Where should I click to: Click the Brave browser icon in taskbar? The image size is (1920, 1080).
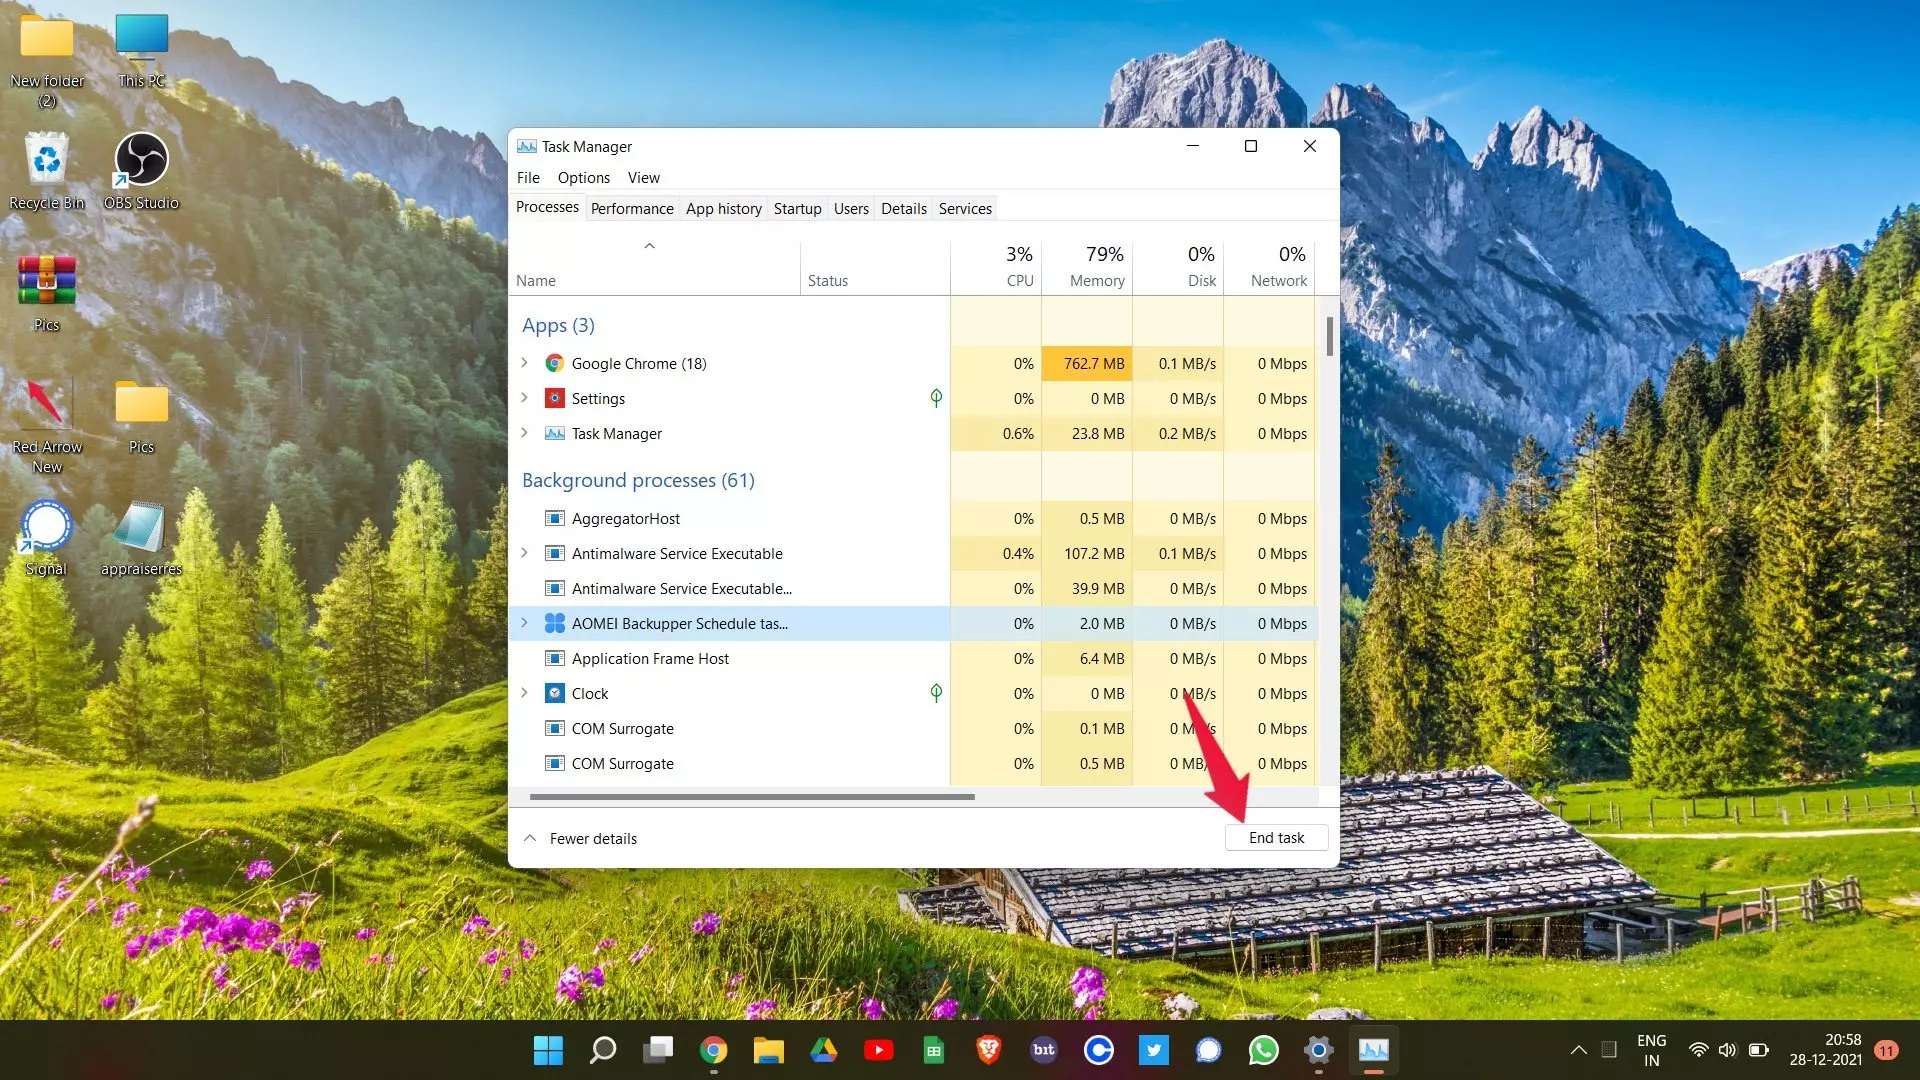click(990, 1050)
